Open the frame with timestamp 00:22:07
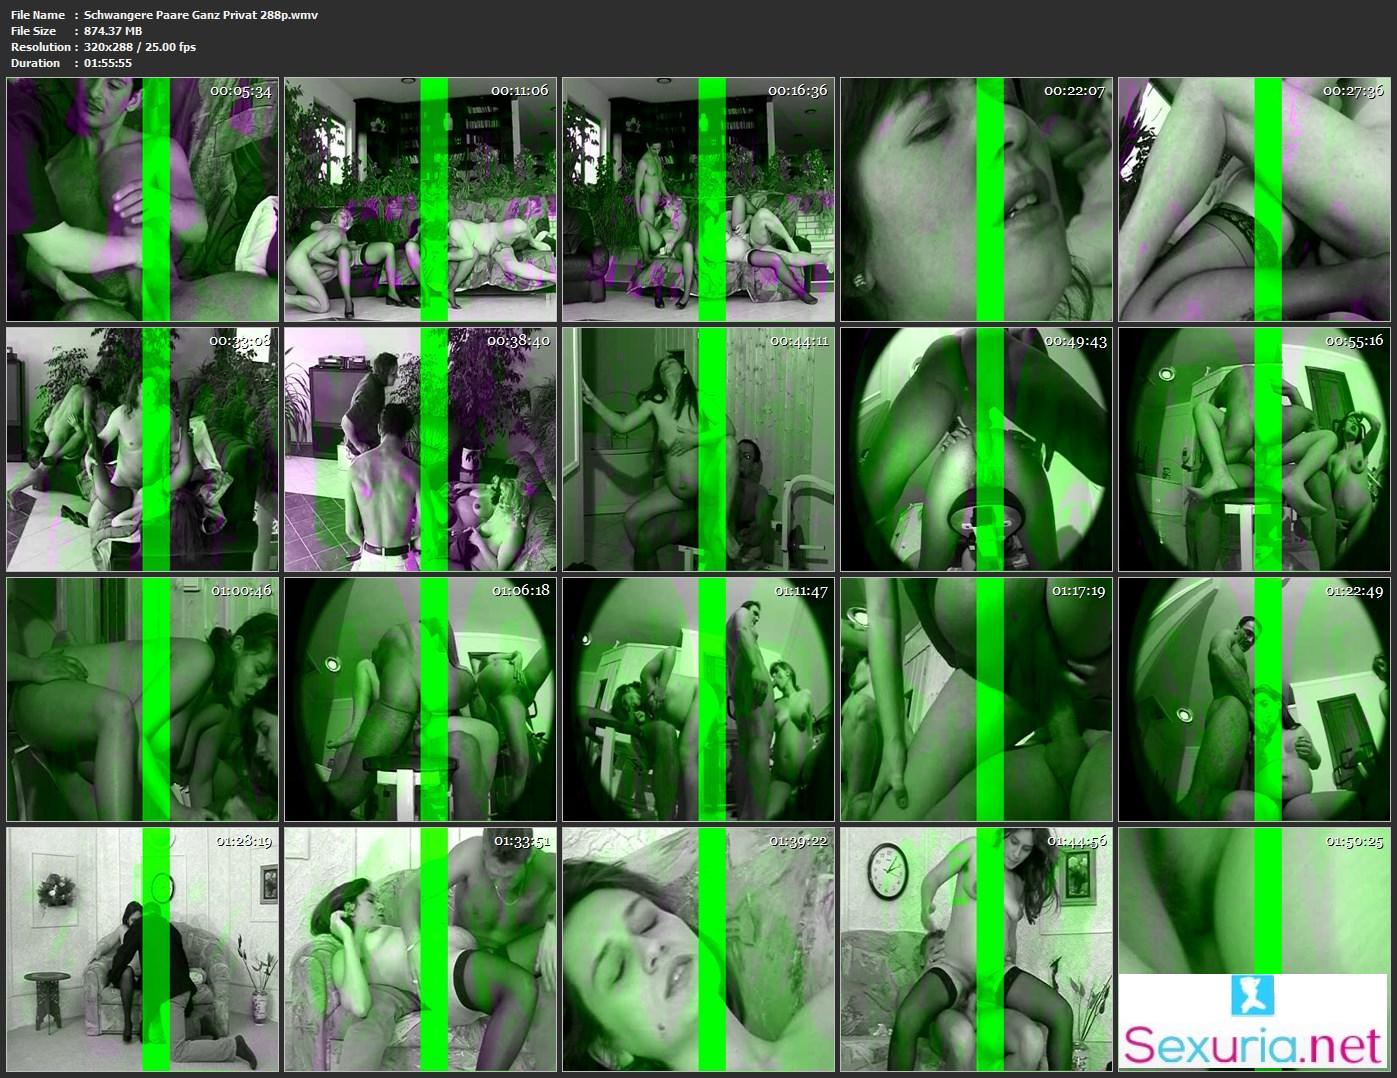Image resolution: width=1397 pixels, height=1078 pixels. point(976,200)
